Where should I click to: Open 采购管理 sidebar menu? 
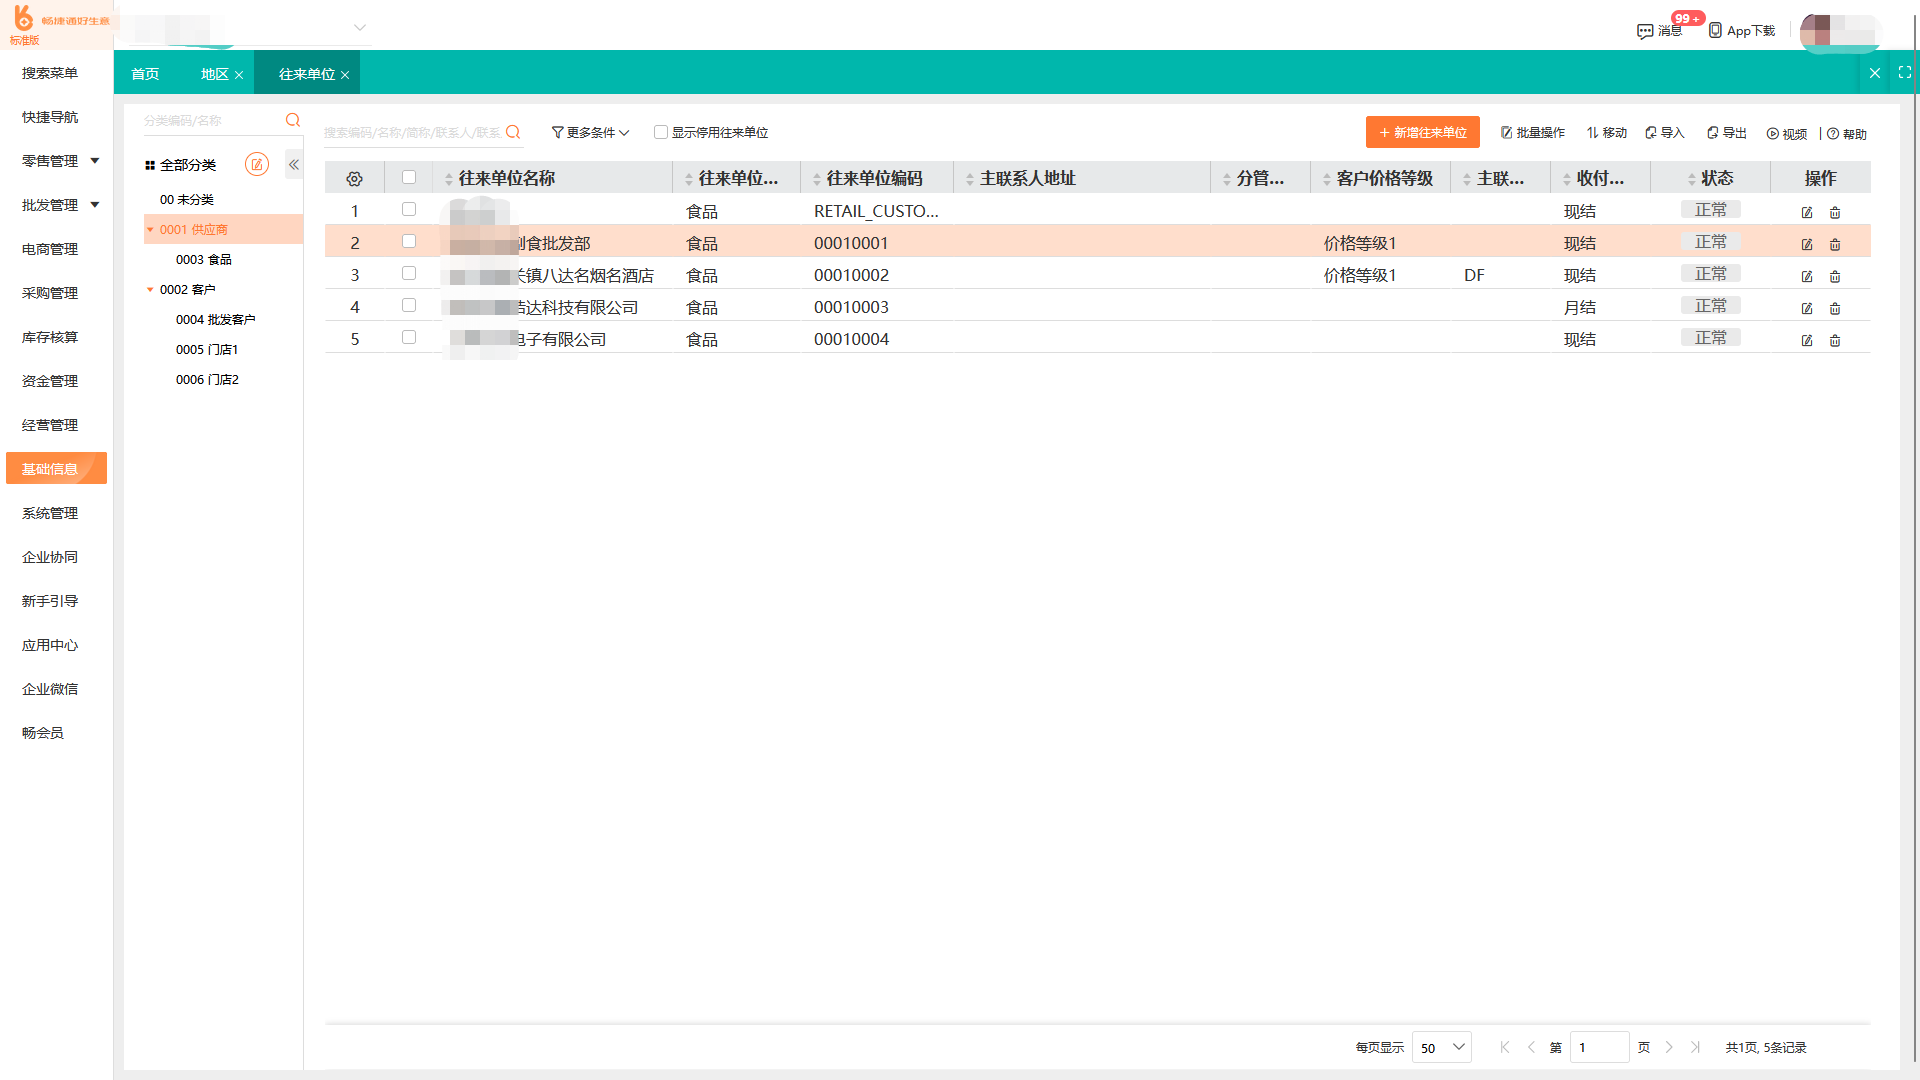click(x=51, y=291)
